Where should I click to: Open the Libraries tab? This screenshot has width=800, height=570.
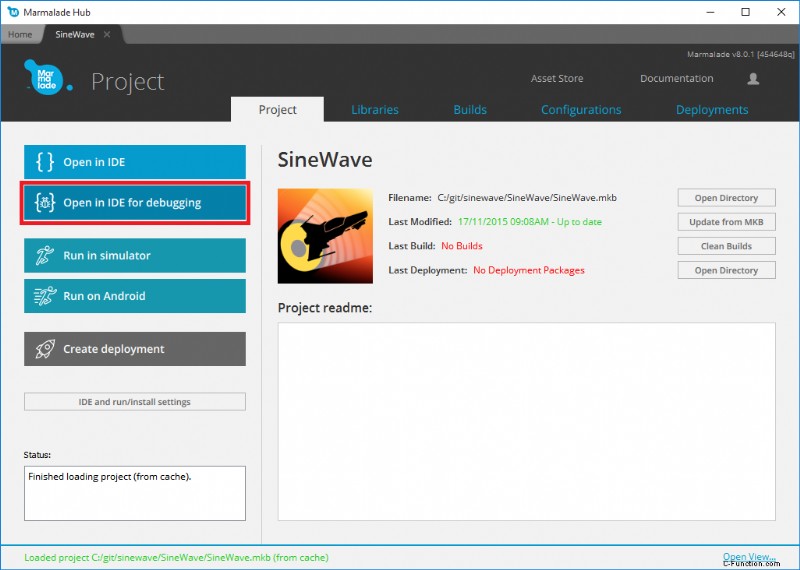(x=375, y=110)
